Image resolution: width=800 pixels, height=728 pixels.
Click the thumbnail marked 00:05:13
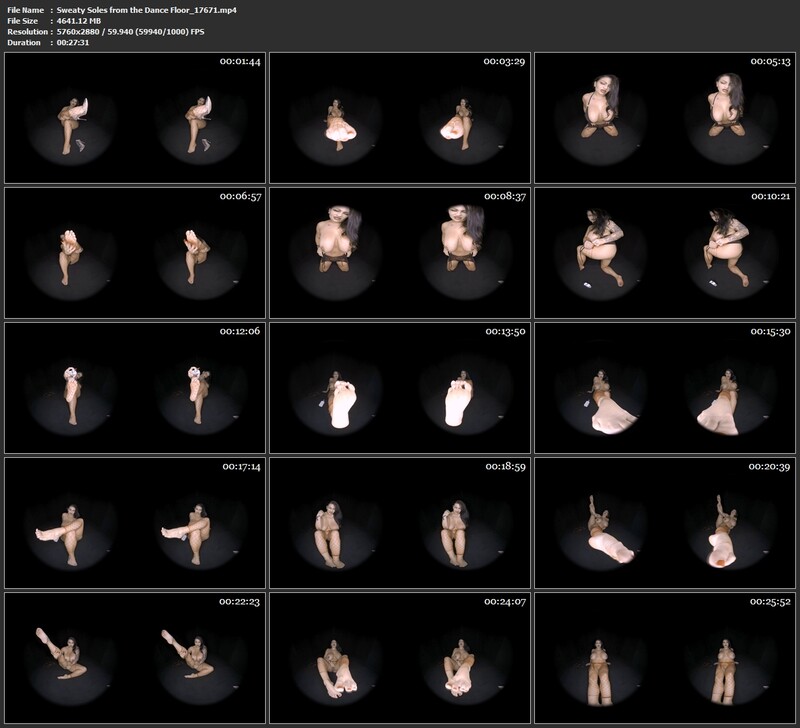pyautogui.click(x=664, y=118)
